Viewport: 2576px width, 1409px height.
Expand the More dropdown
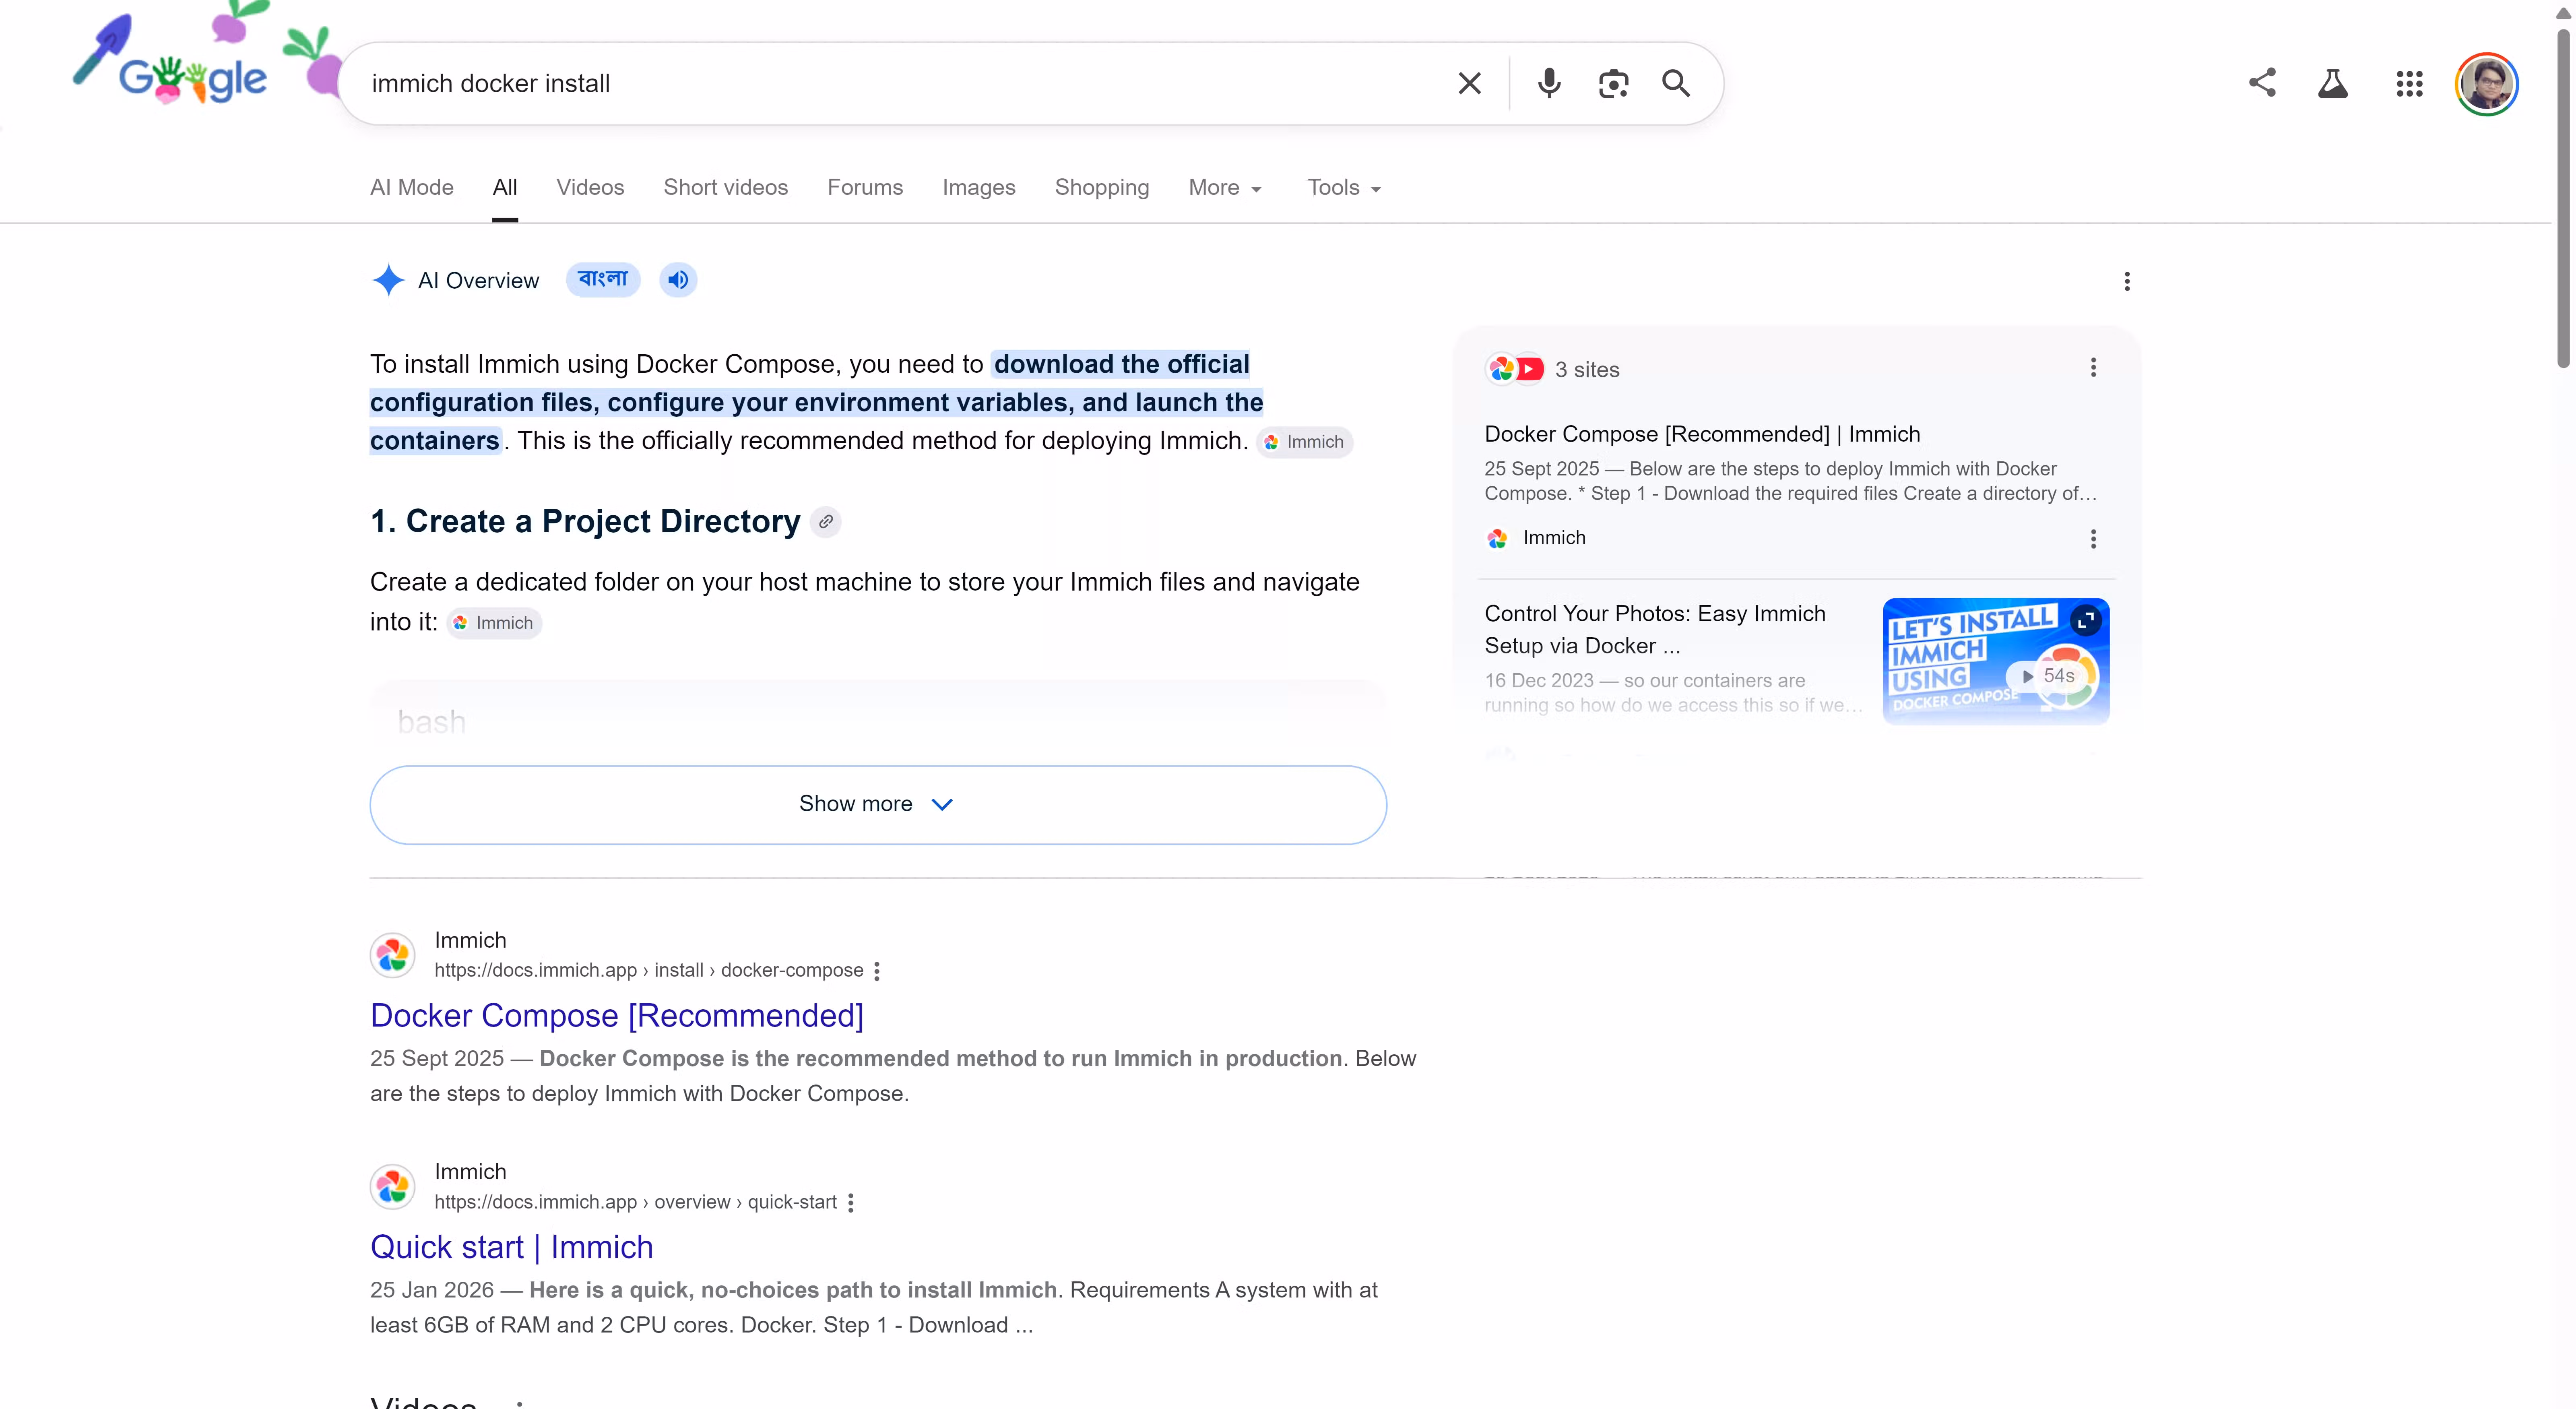point(1225,187)
